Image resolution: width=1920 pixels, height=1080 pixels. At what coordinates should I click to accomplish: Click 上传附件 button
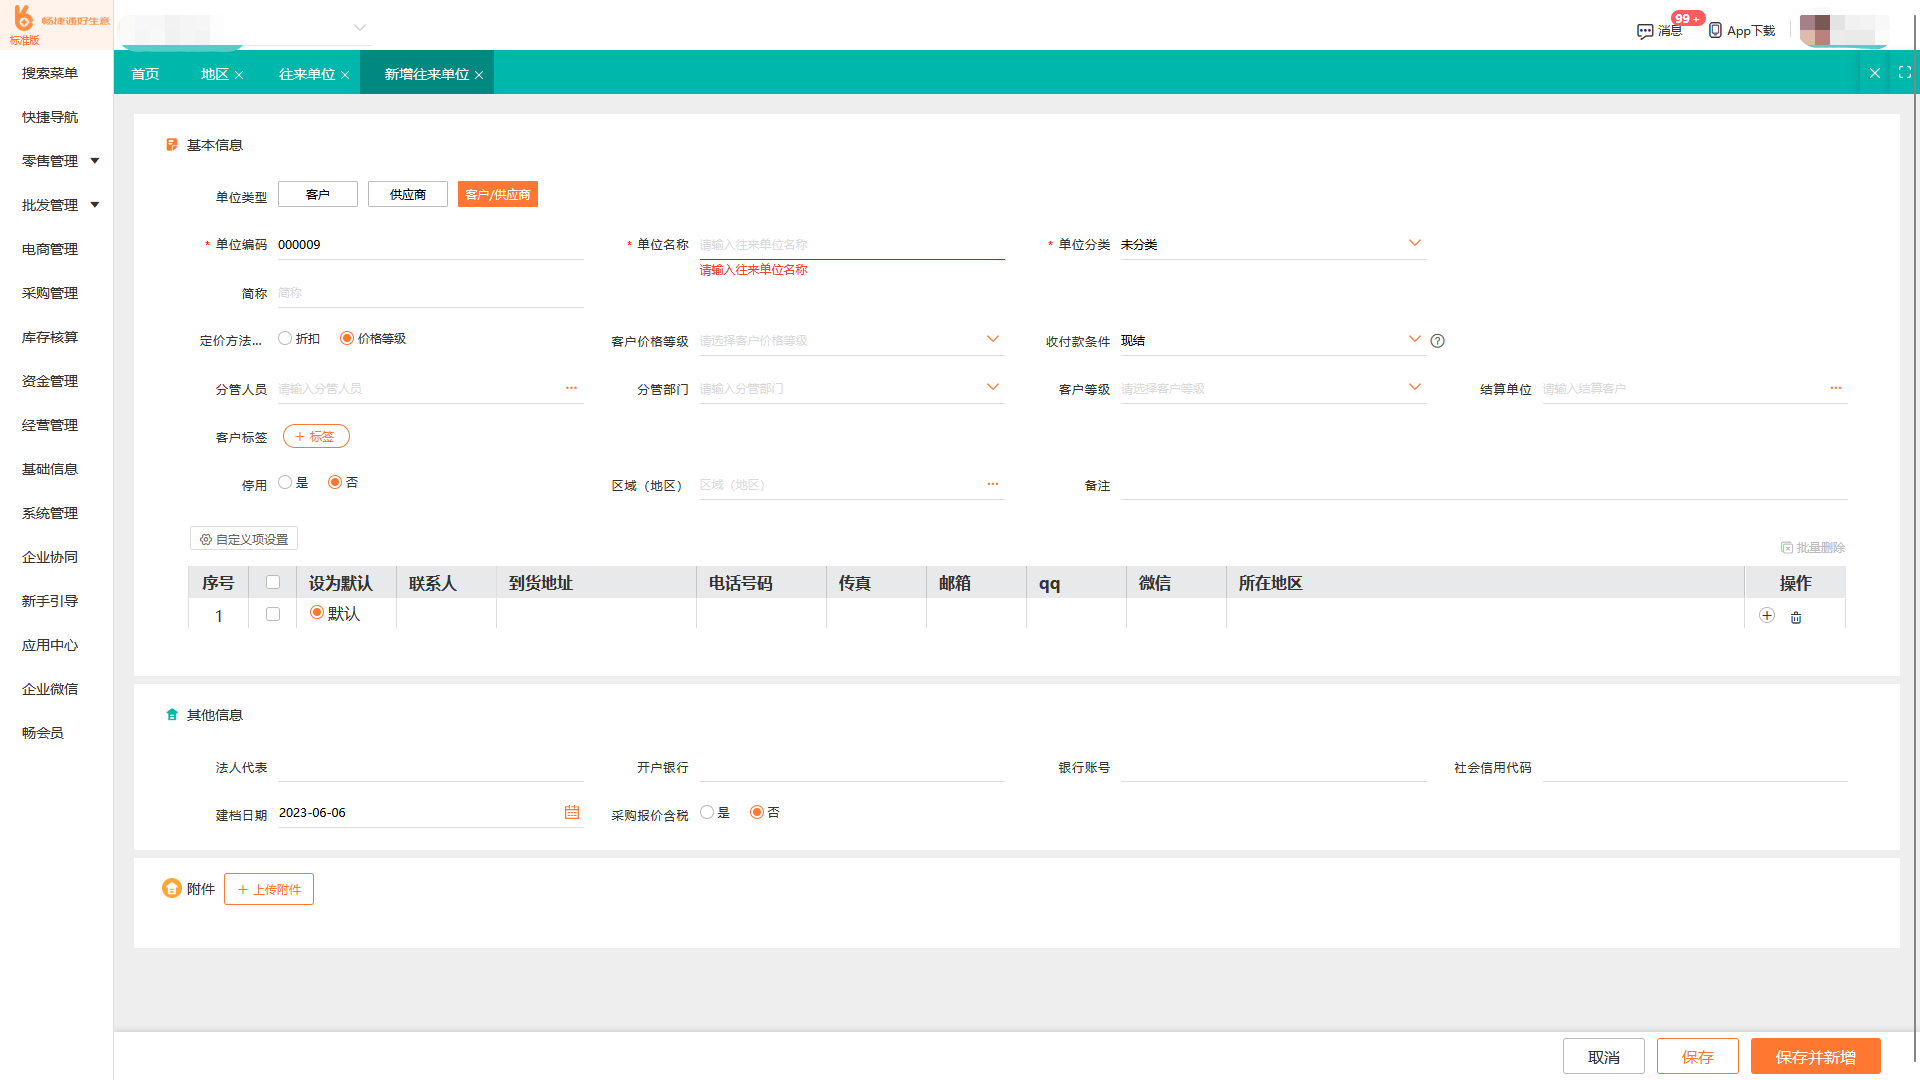pos(269,889)
